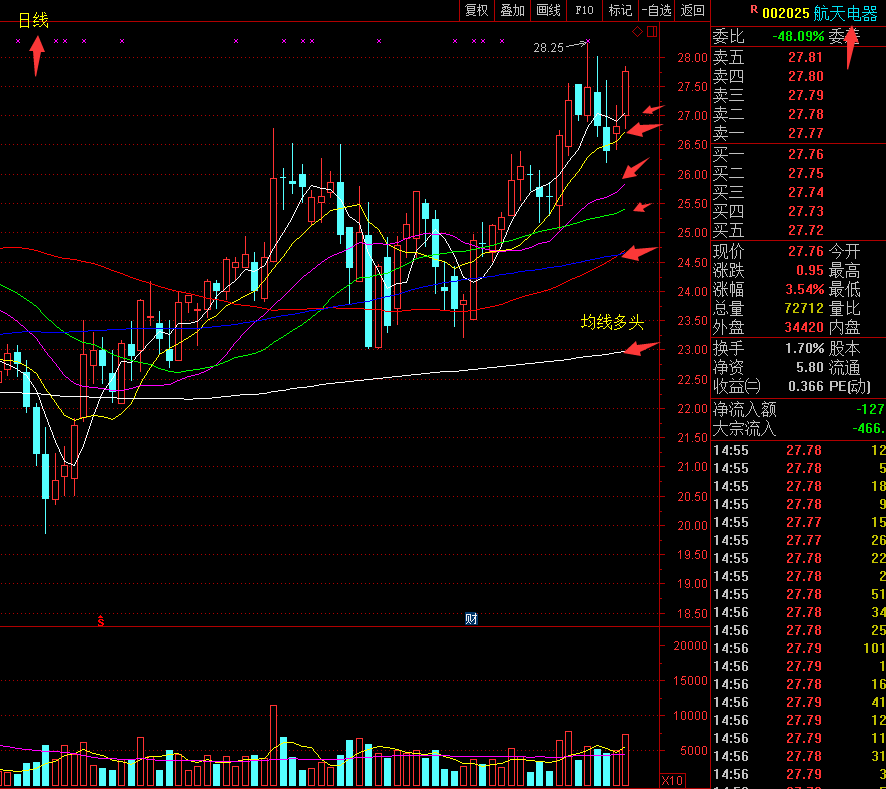Toggle 复权 price adjustment
Viewport: 886px width, 789px height.
coord(476,11)
